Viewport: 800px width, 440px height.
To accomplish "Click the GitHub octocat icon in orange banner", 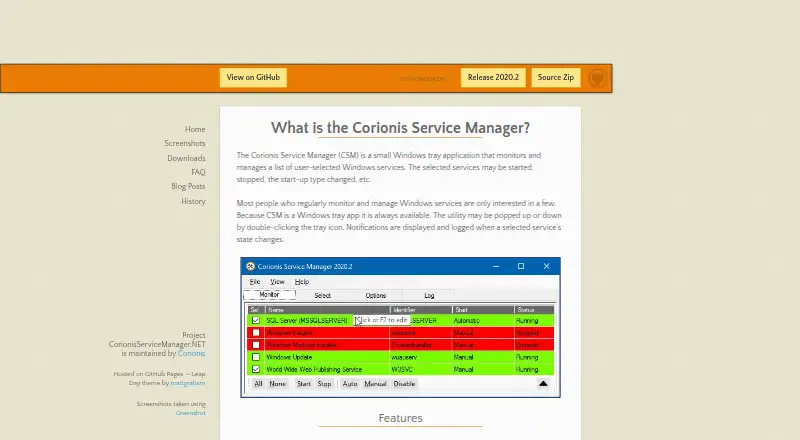I will pyautogui.click(x=597, y=78).
